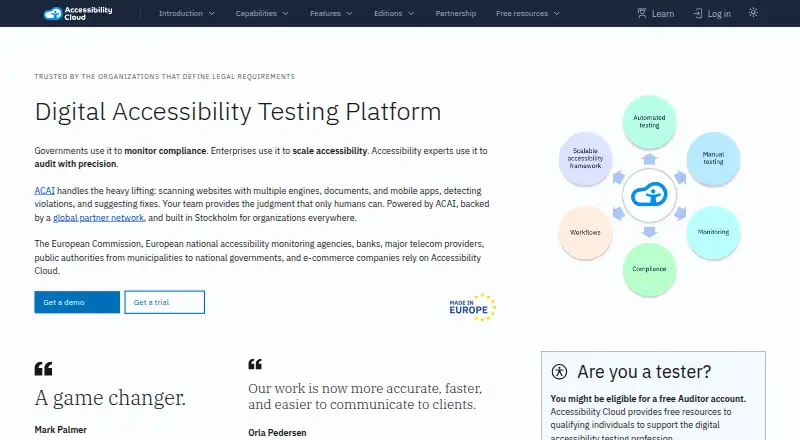The width and height of the screenshot is (800, 440).
Task: Select the Monitoring circle
Action: 713,232
